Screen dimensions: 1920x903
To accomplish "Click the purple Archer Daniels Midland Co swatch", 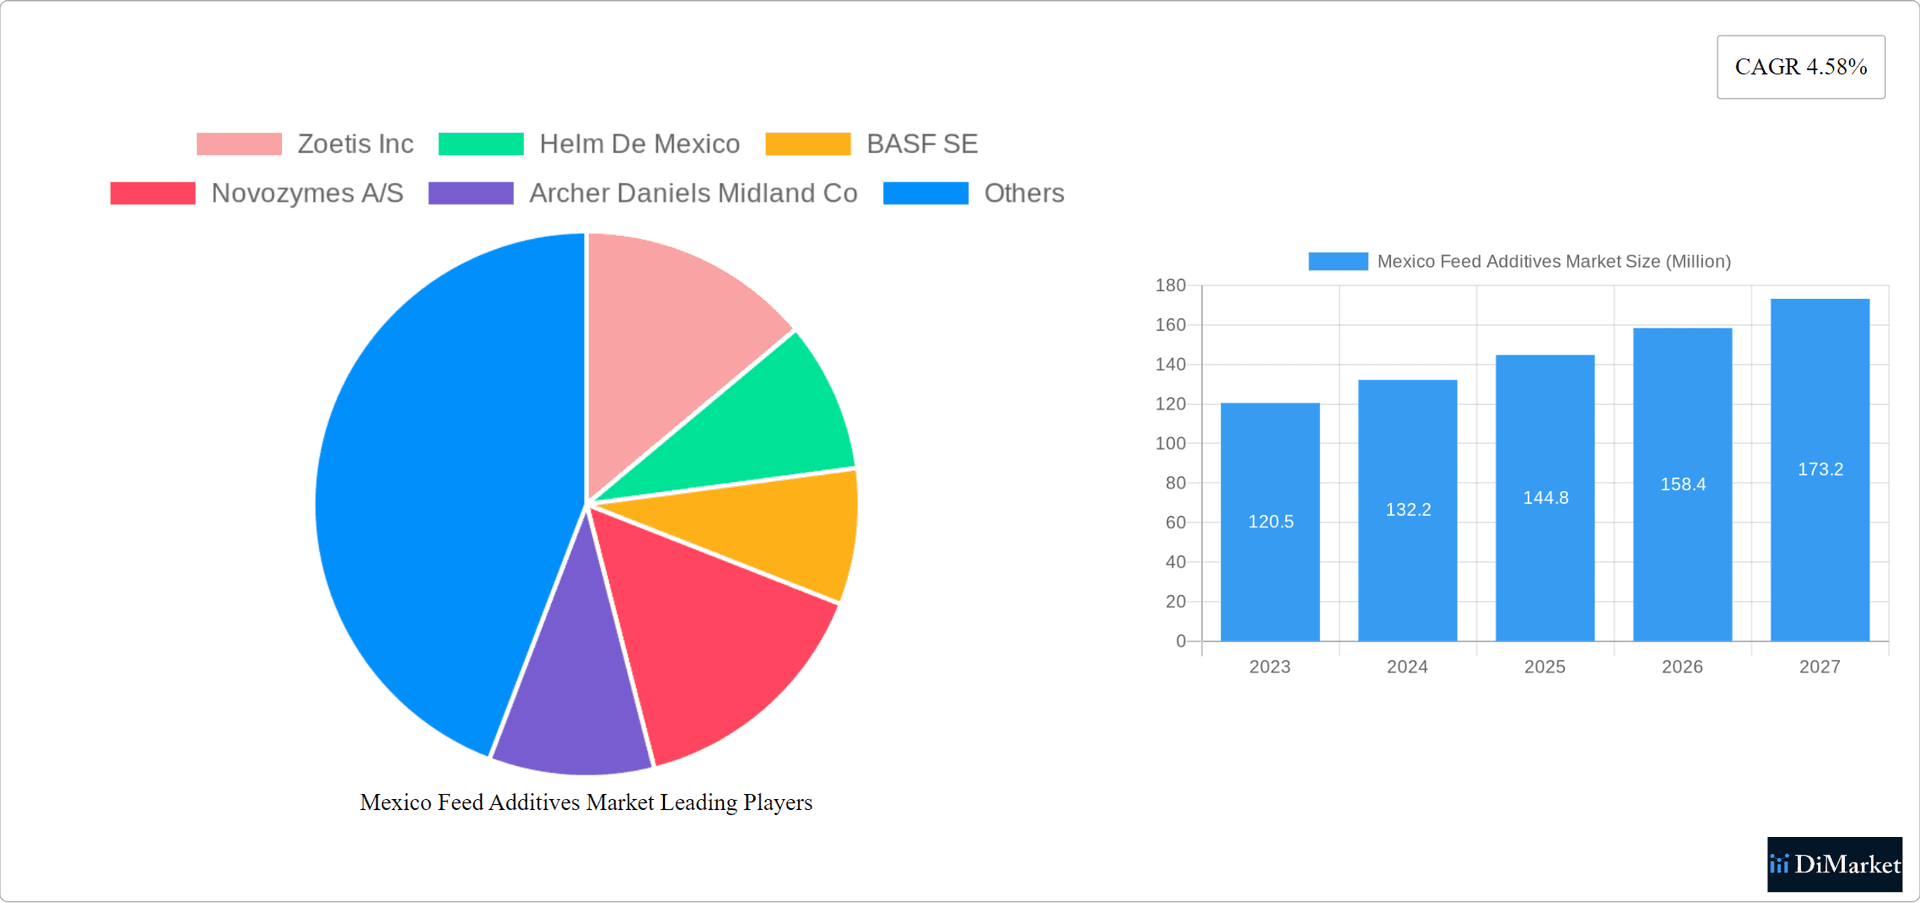I will [469, 192].
